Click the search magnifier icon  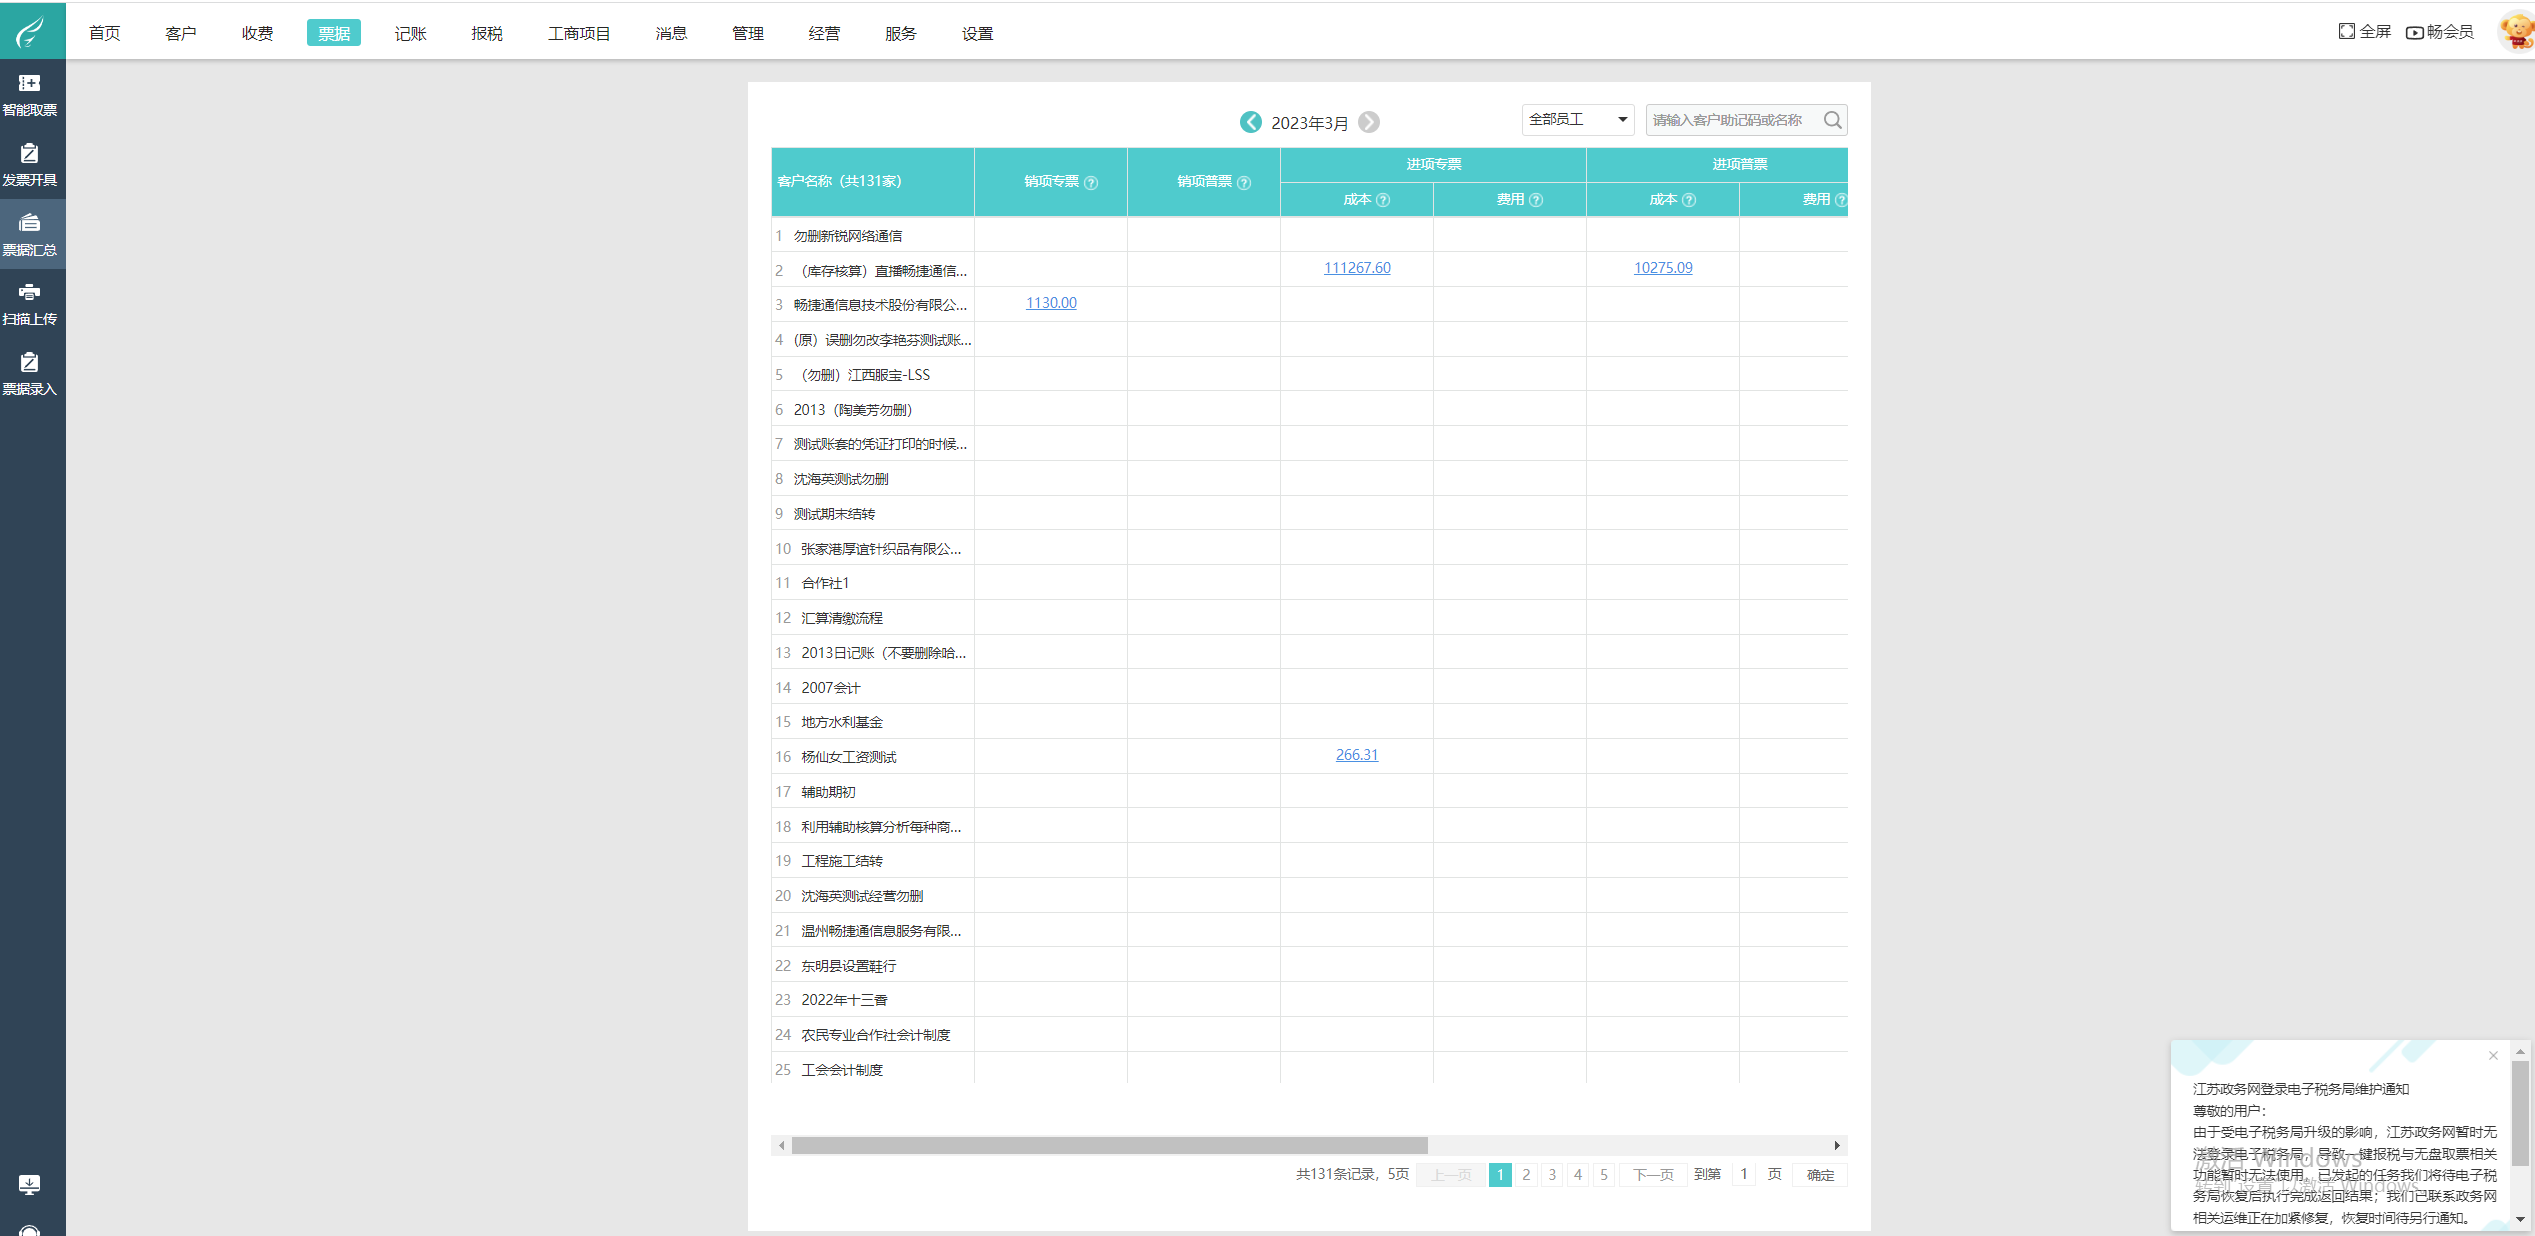[1828, 120]
